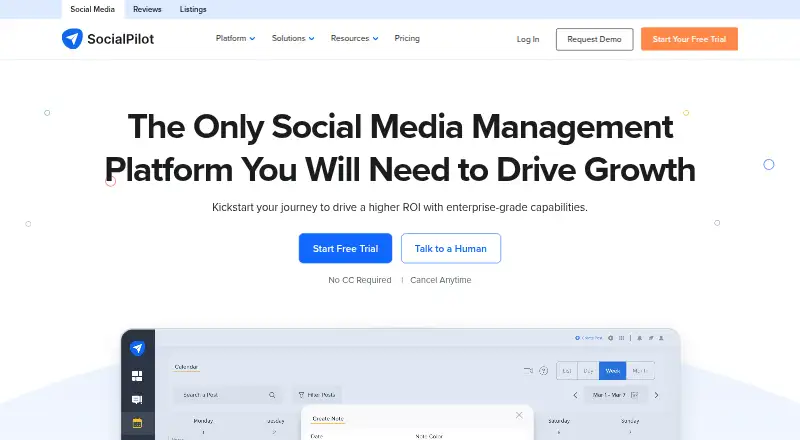This screenshot has height=440, width=800.
Task: Click the Log In link
Action: [528, 39]
